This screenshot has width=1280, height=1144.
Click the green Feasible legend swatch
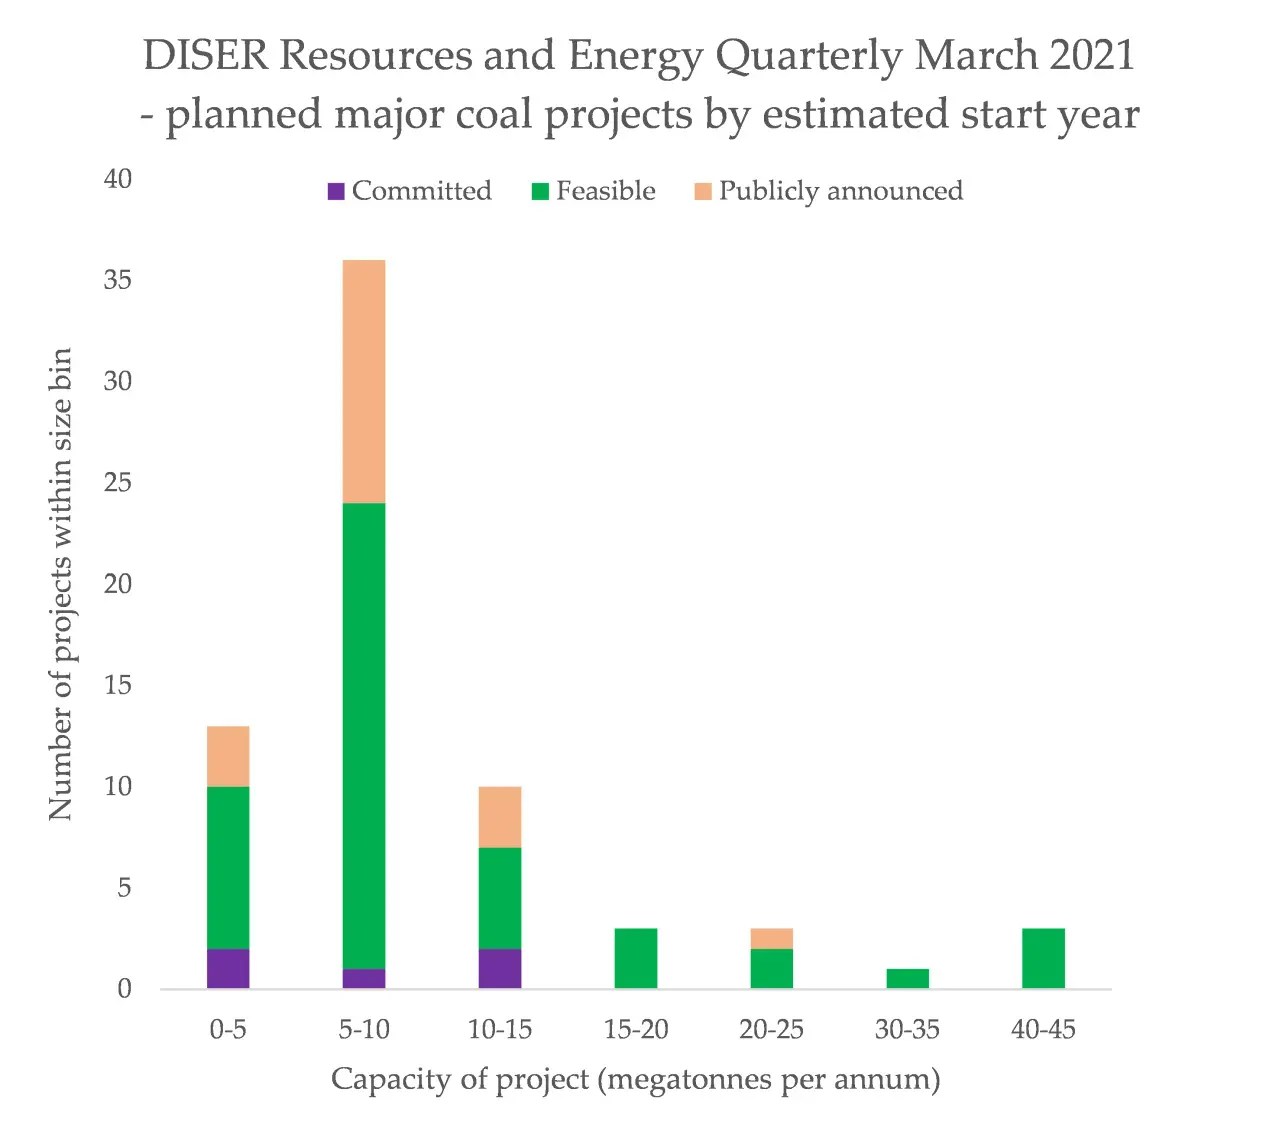click(x=540, y=191)
